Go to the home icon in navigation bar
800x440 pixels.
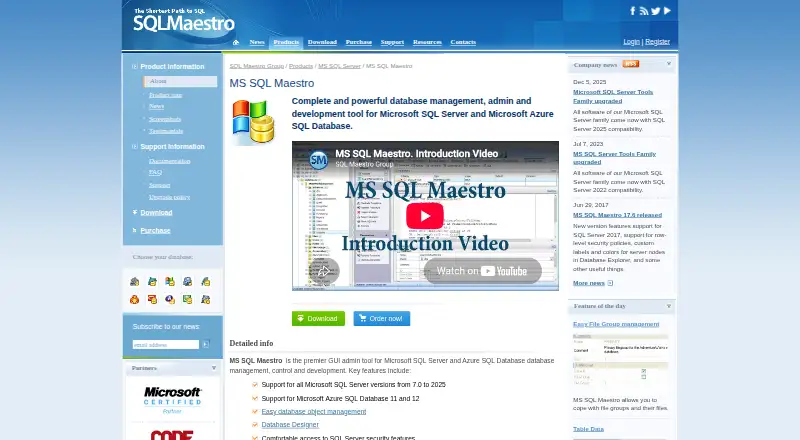click(x=236, y=42)
